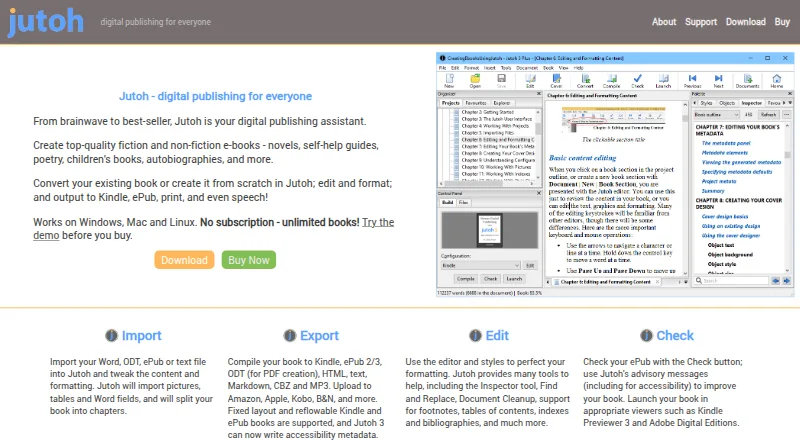Open the Buy nav link
The width and height of the screenshot is (800, 440).
tap(782, 22)
